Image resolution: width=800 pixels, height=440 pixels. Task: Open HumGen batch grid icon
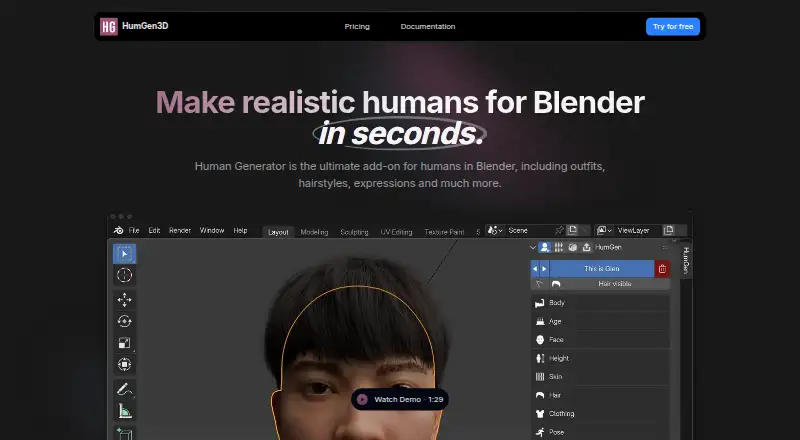pos(559,247)
